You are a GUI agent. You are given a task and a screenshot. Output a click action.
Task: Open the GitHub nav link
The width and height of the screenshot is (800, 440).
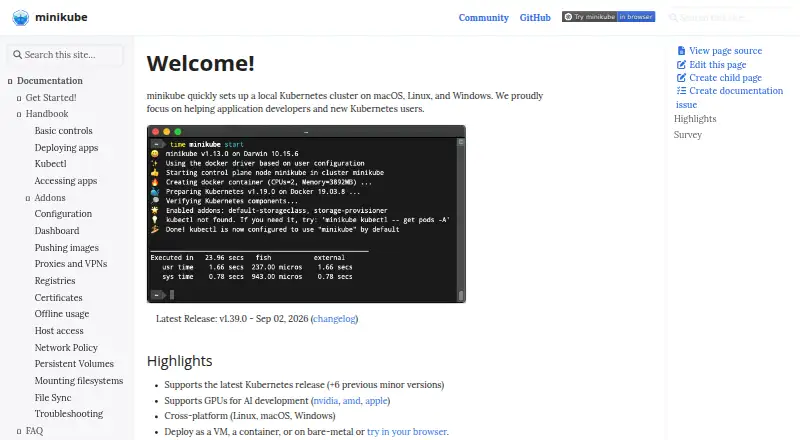(535, 17)
